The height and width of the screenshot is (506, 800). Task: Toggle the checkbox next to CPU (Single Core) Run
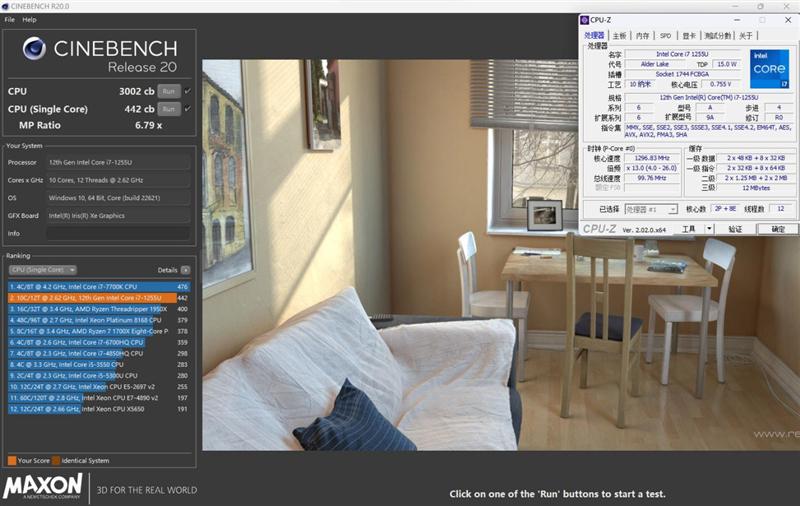coord(187,108)
